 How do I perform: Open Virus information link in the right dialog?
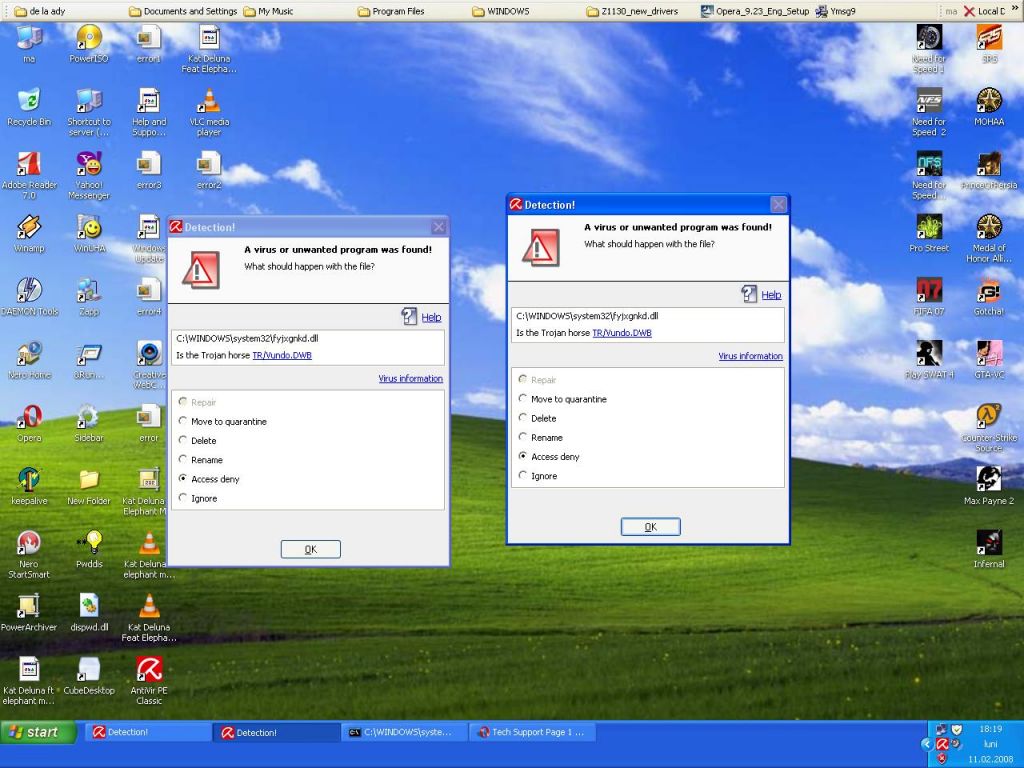[x=750, y=356]
